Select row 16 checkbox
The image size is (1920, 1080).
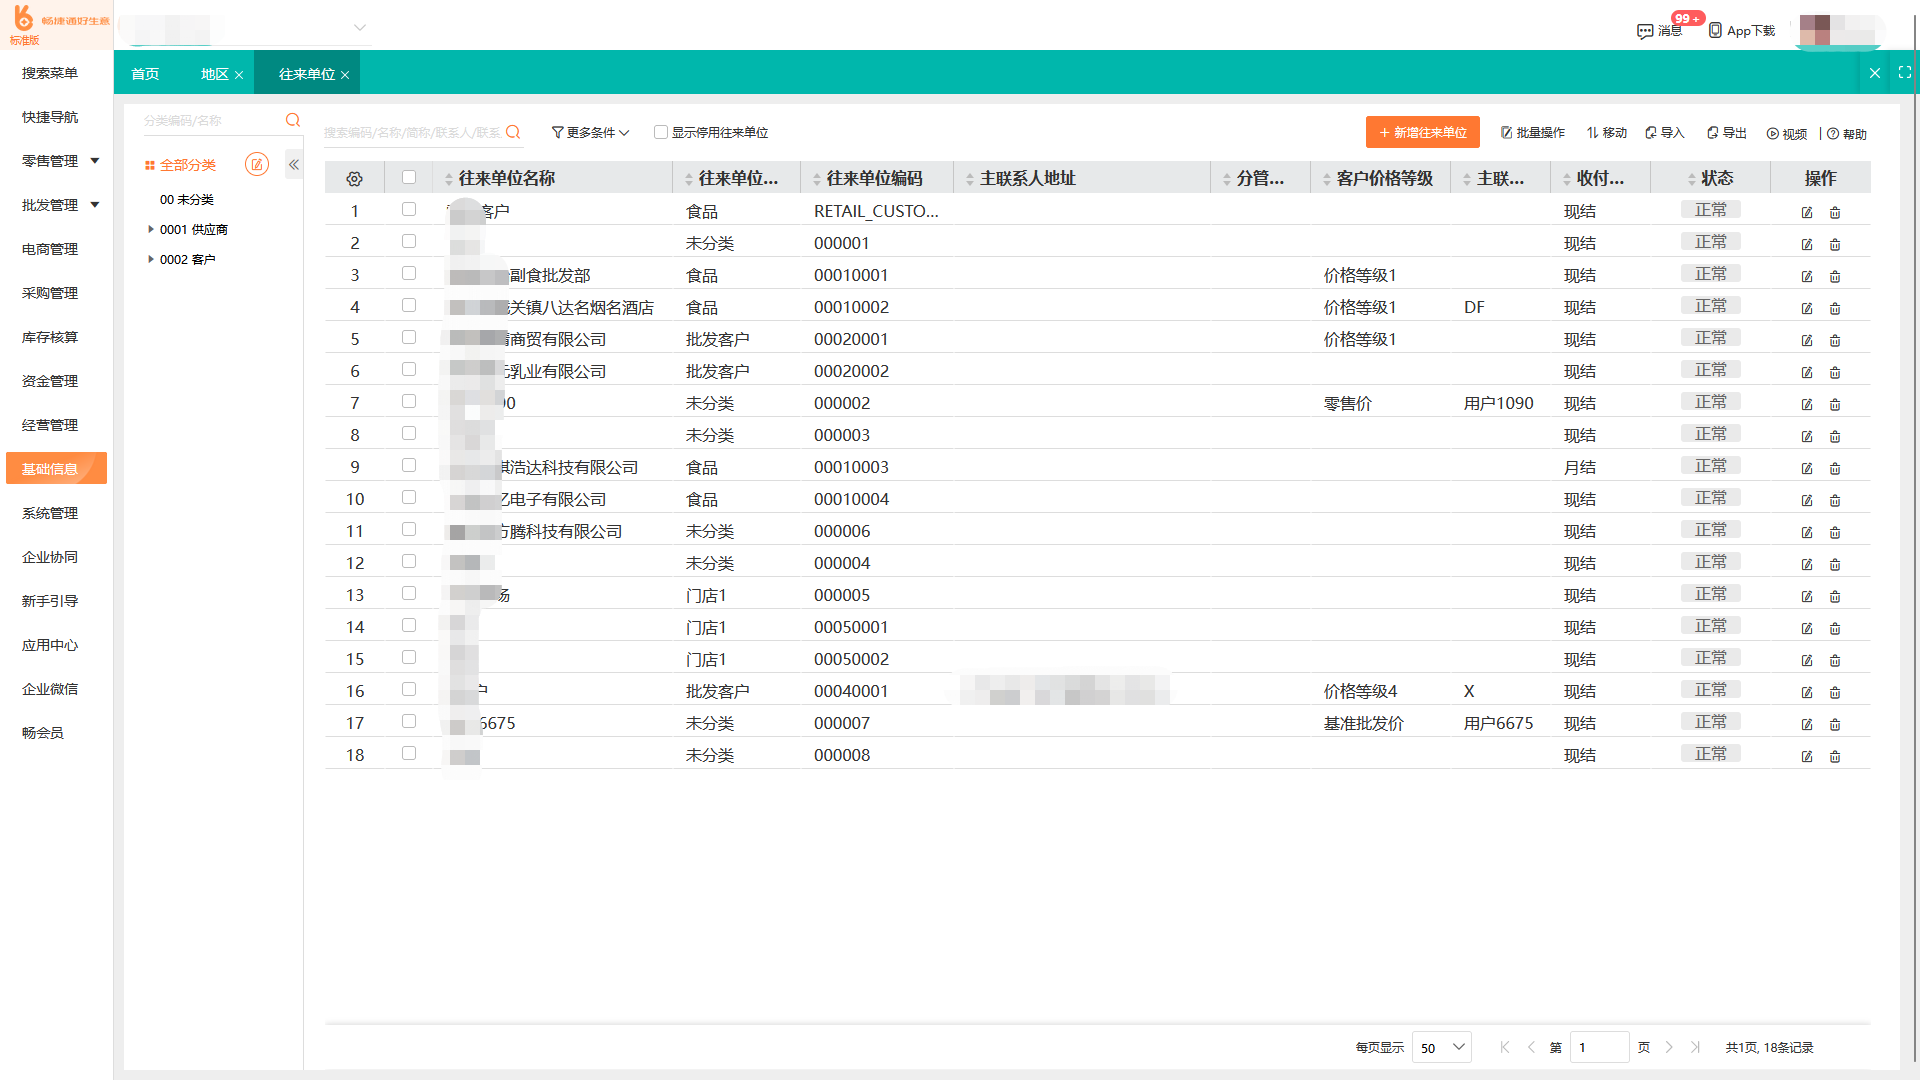tap(410, 688)
